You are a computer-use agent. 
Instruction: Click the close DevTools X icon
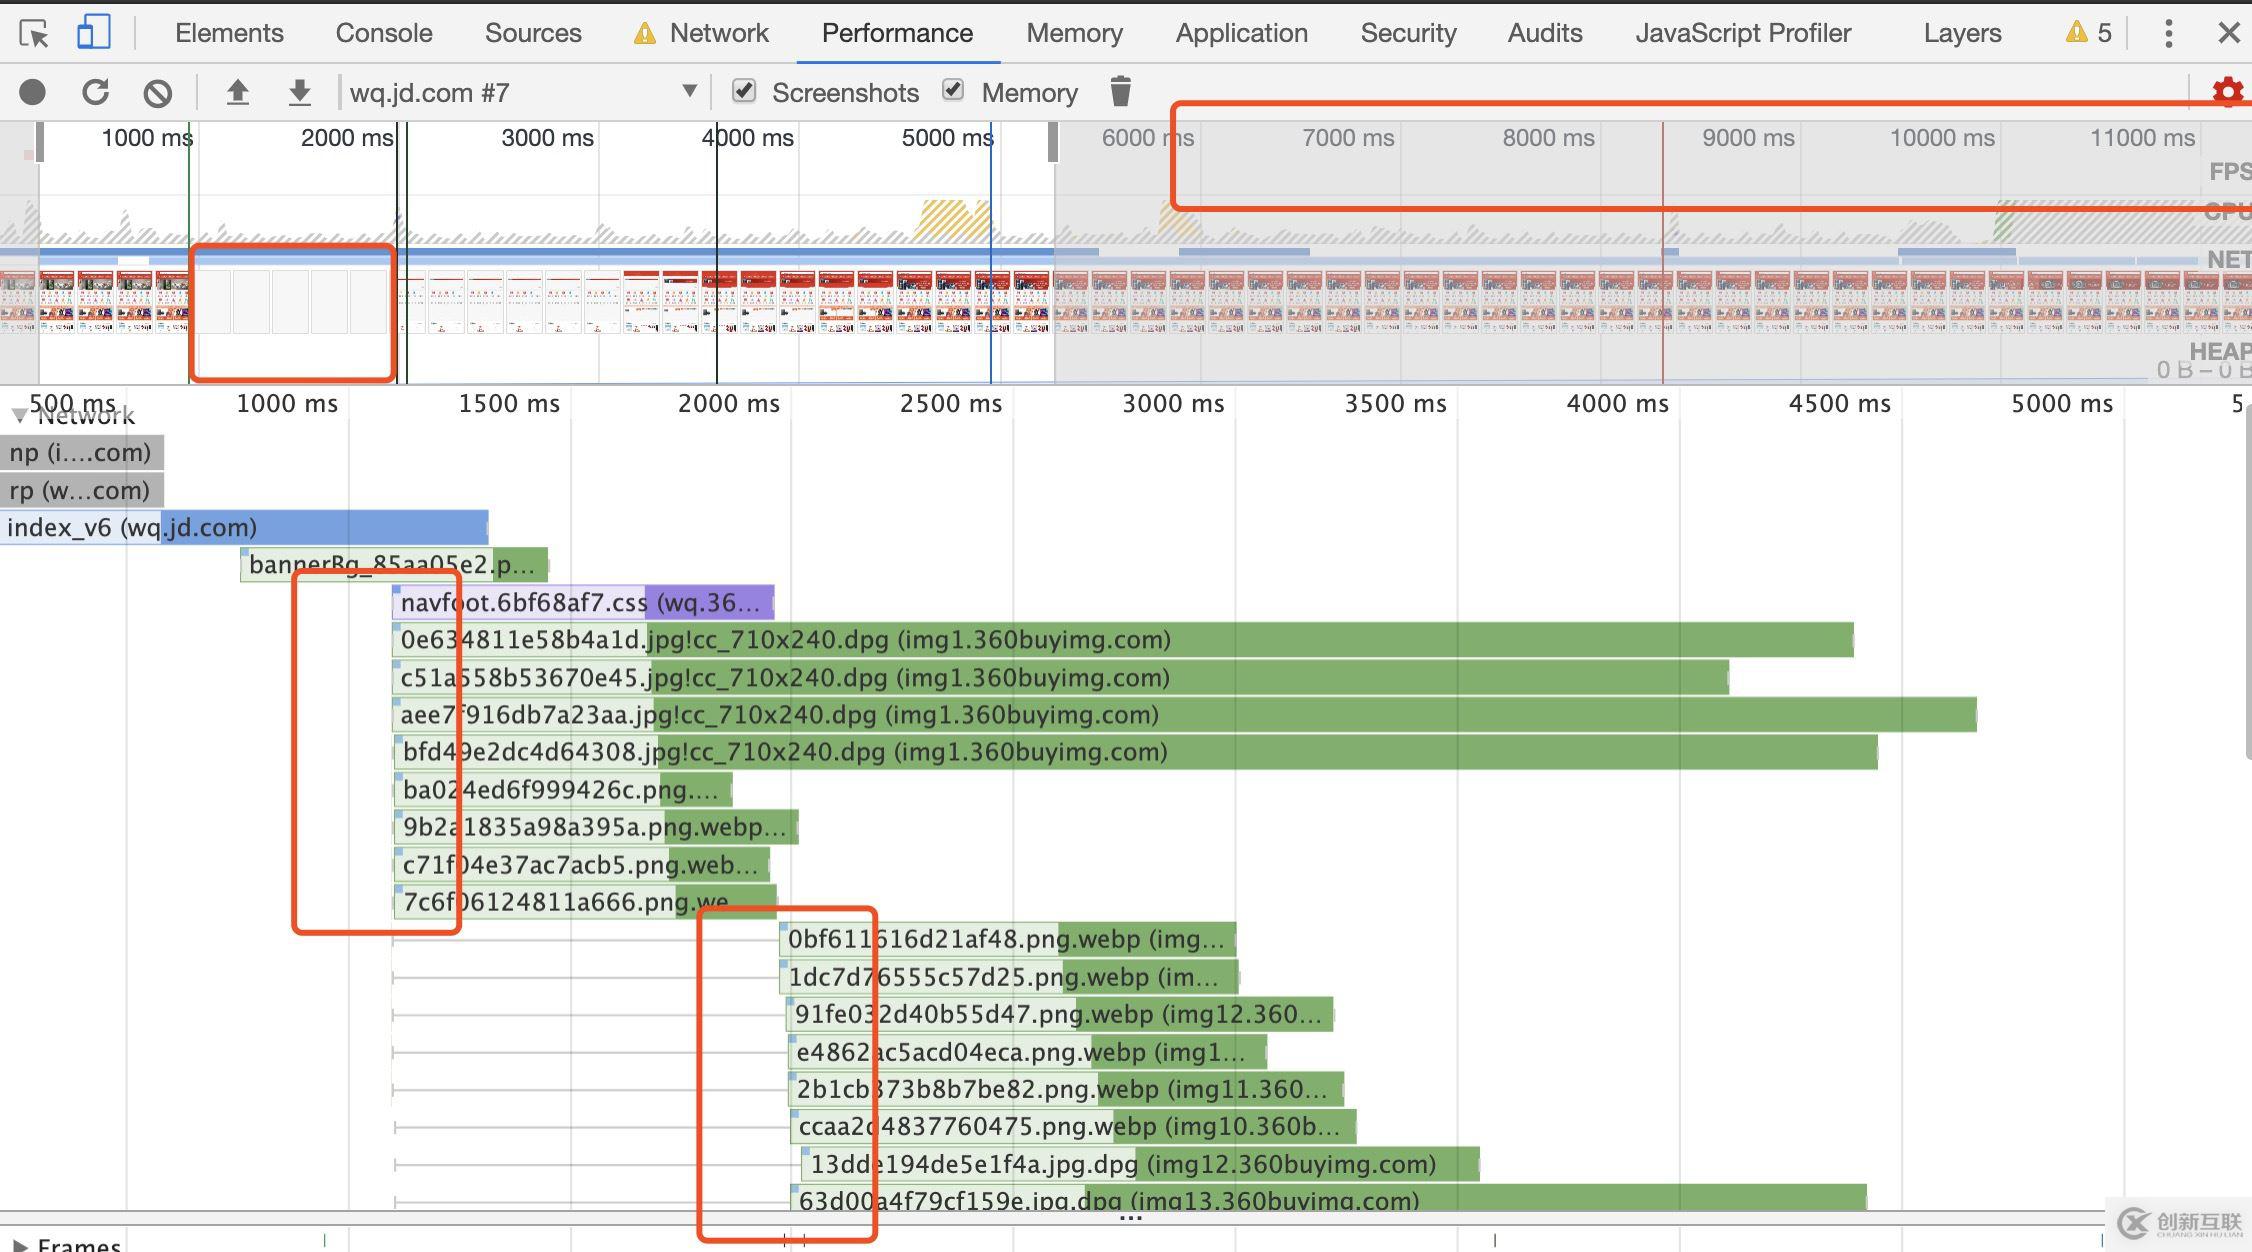click(2229, 32)
